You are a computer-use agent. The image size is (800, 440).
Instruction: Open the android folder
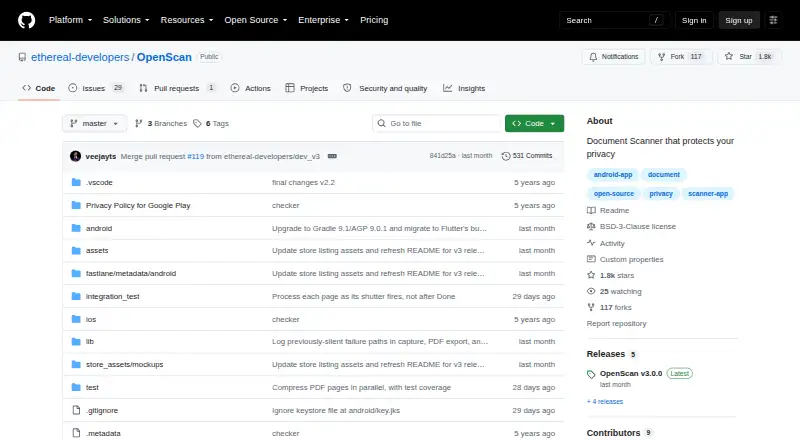point(98,228)
